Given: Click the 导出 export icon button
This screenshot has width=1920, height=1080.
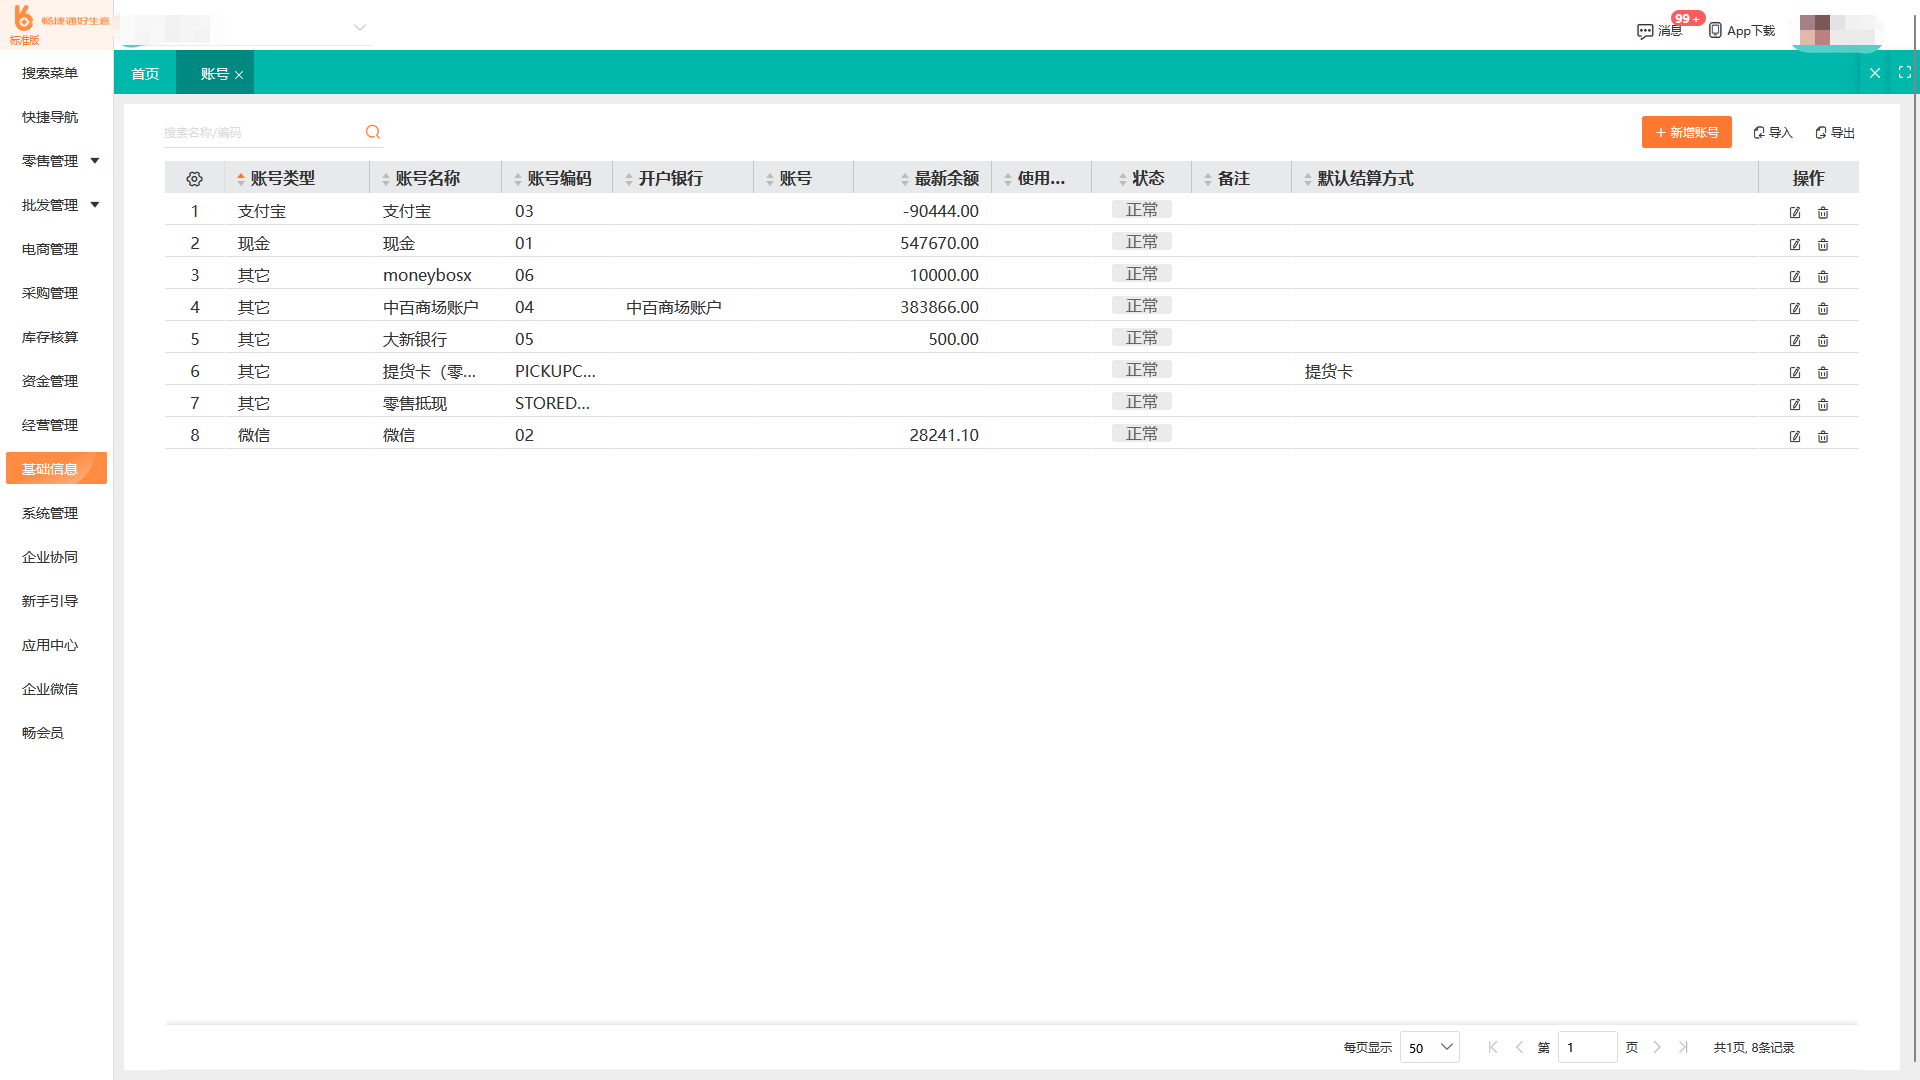Looking at the screenshot, I should (1836, 132).
